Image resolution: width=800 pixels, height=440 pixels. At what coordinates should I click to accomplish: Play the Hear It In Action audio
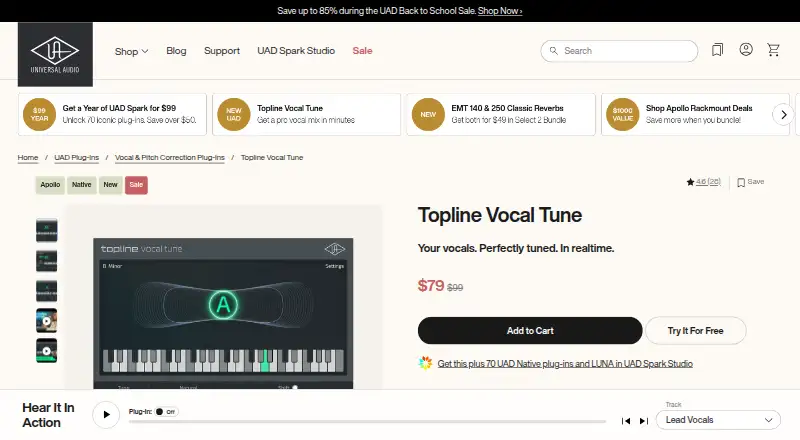[x=106, y=414]
